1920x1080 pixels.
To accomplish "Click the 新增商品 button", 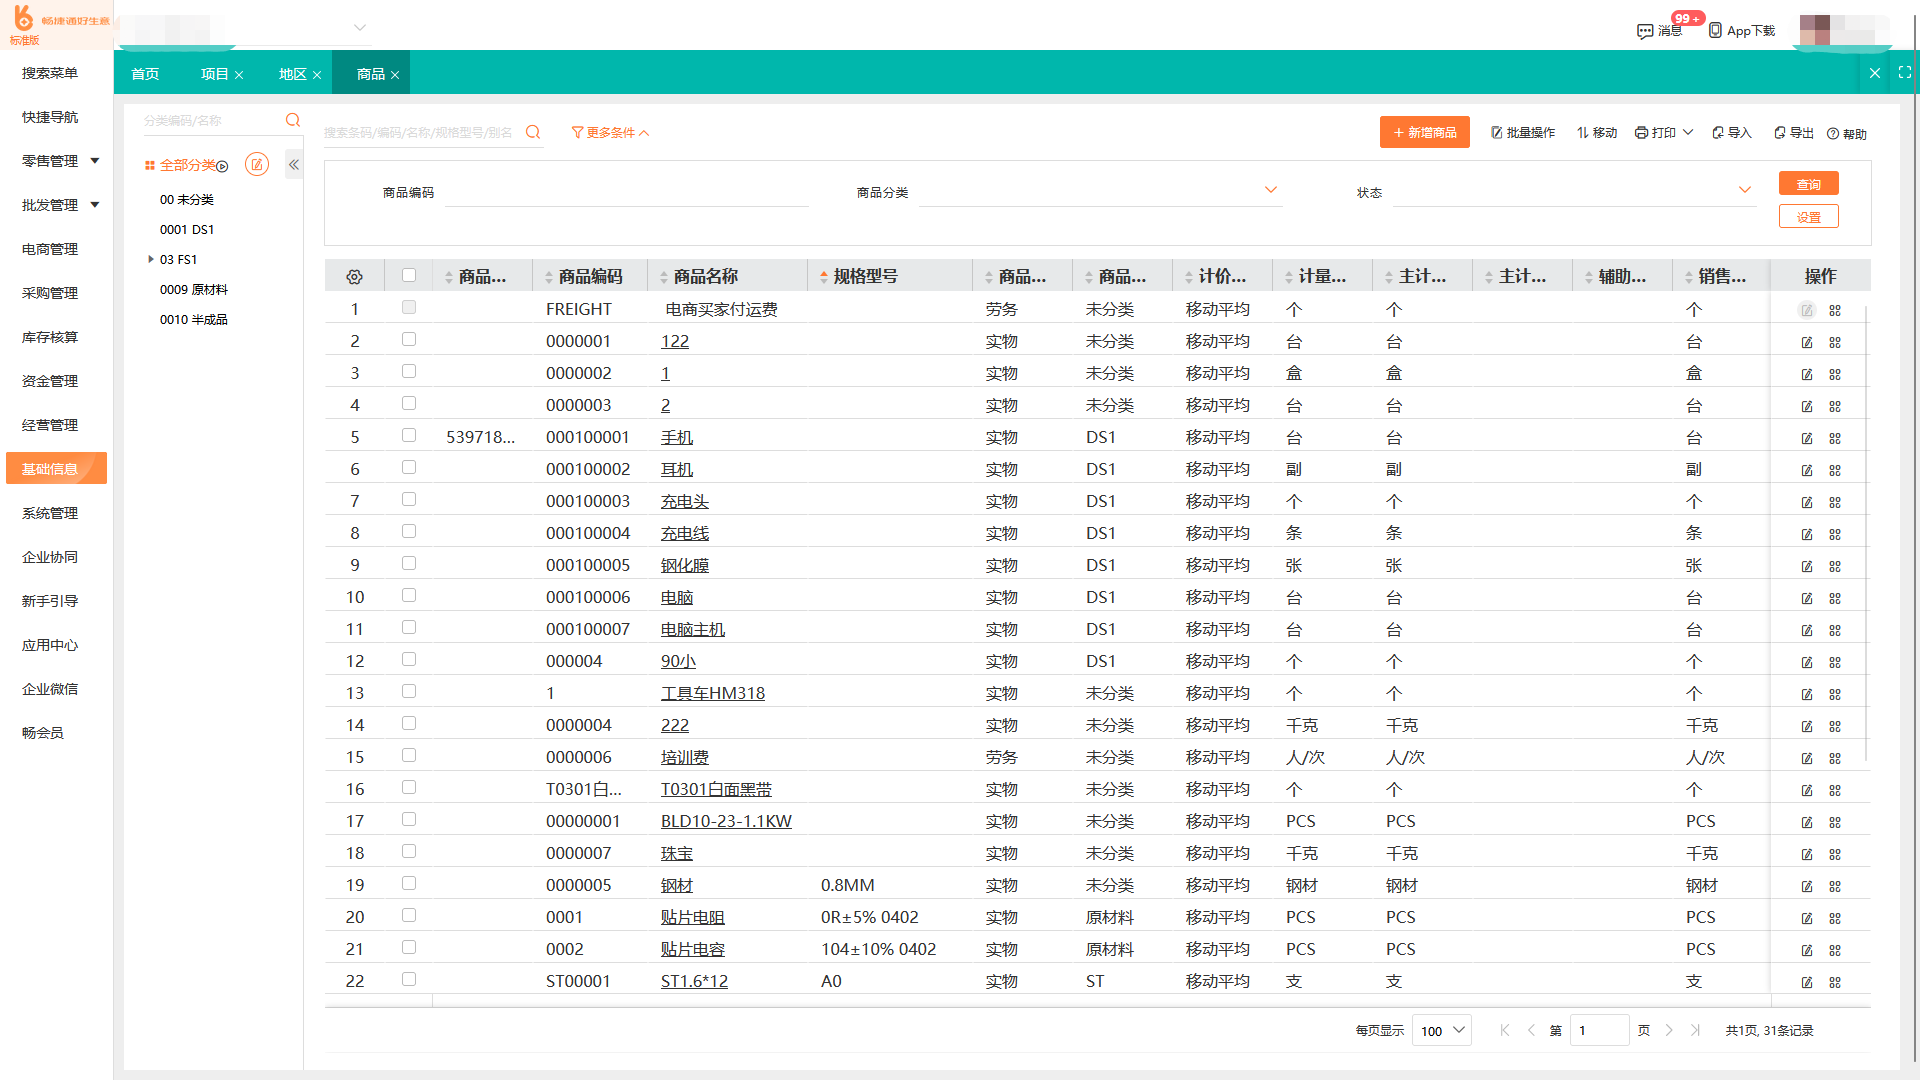I will pyautogui.click(x=1423, y=131).
